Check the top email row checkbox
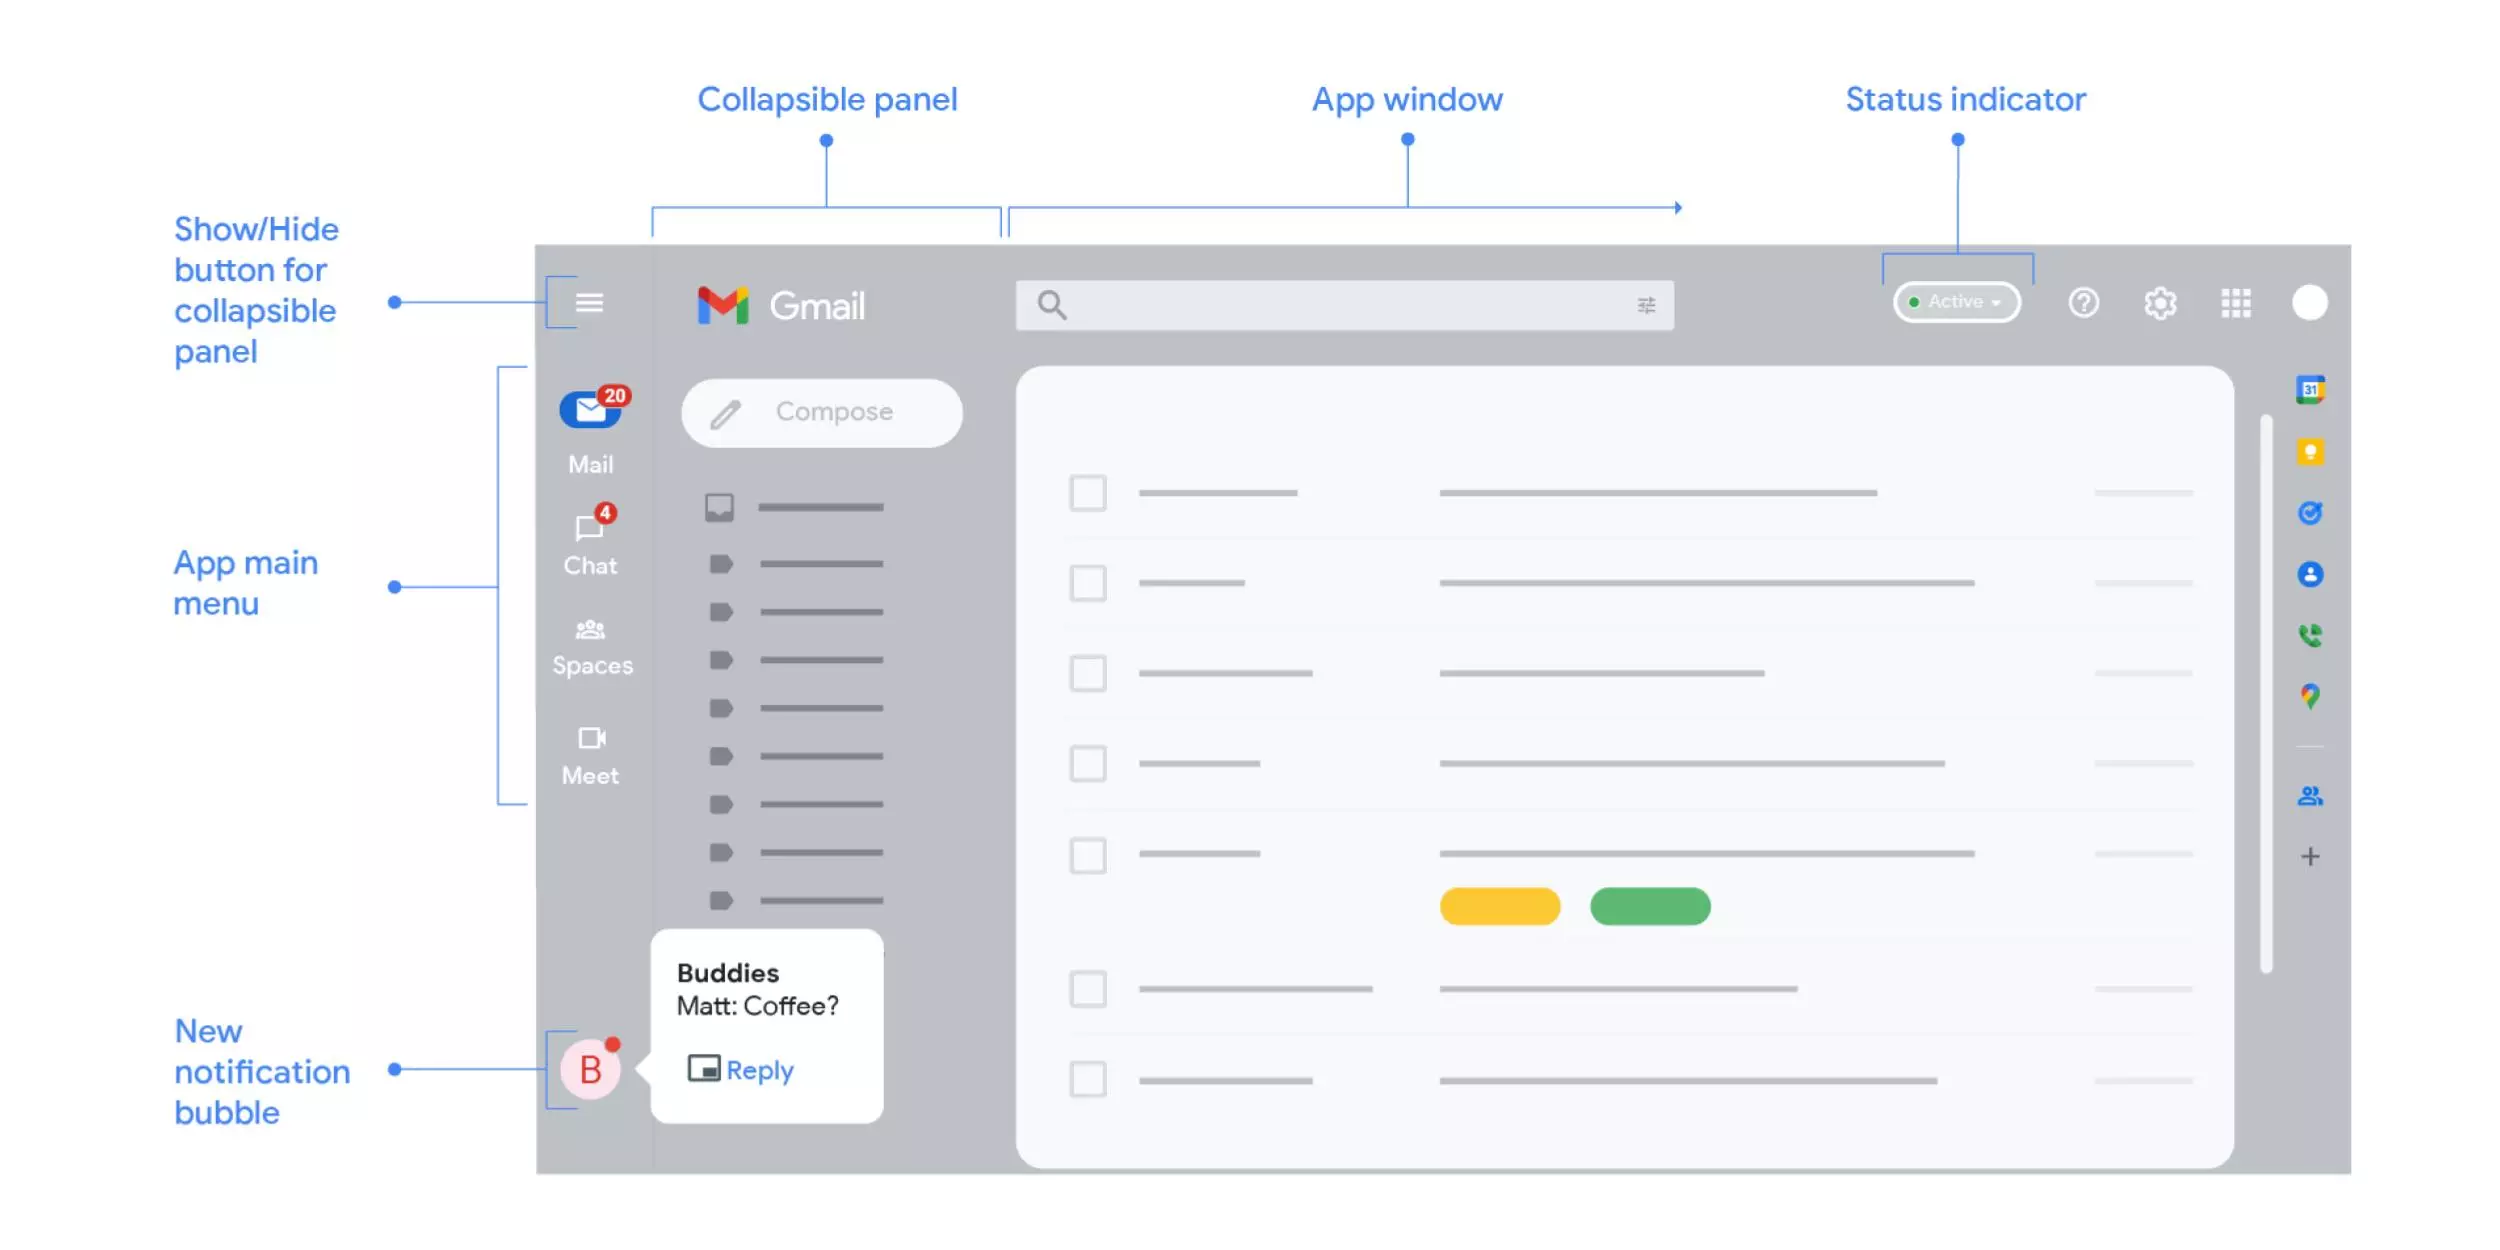The image size is (2500, 1250). [1087, 485]
